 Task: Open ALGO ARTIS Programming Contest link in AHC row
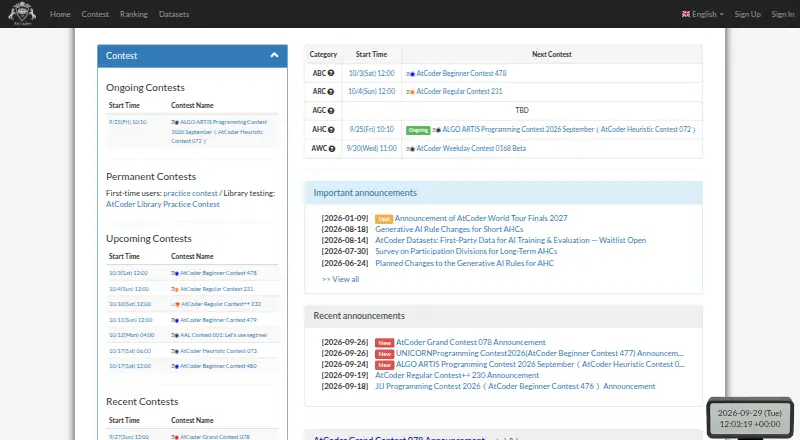569,130
